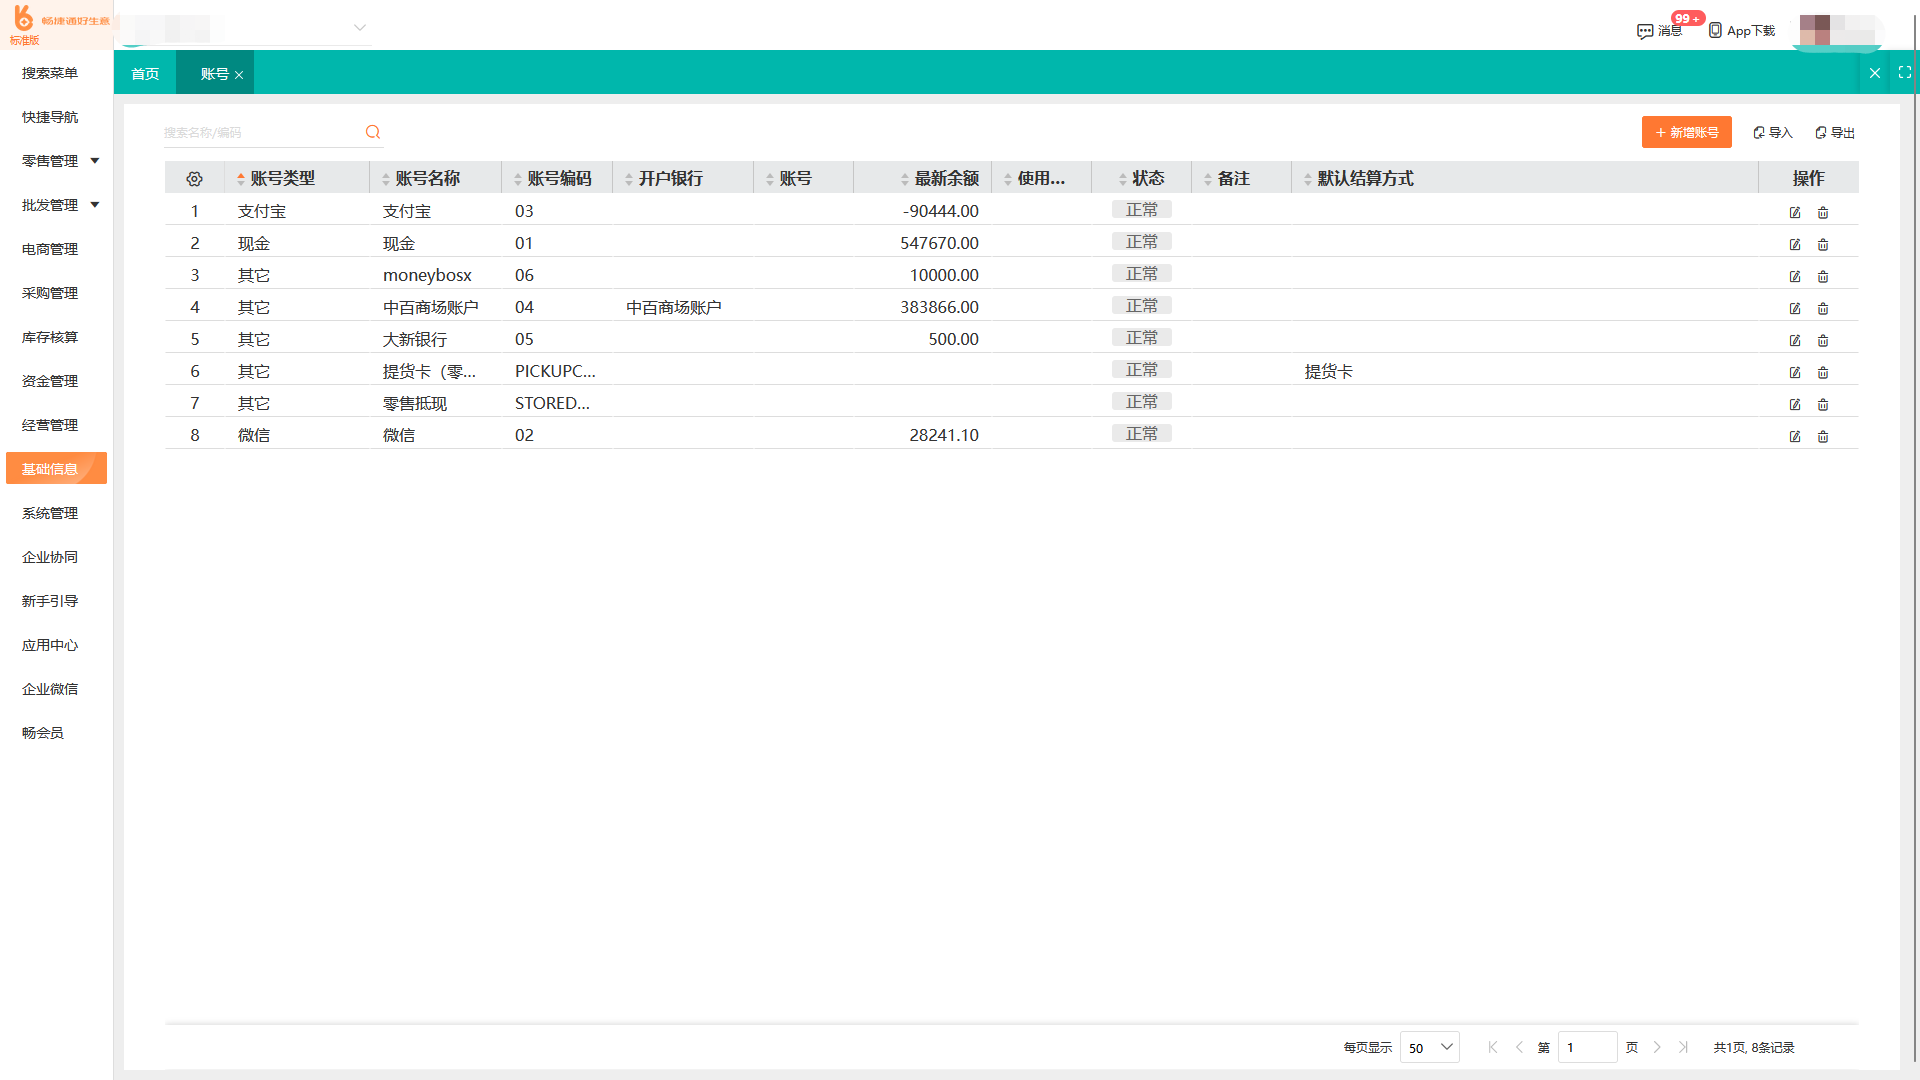Image resolution: width=1920 pixels, height=1080 pixels.
Task: Click the edit icon for 微信 account
Action: pyautogui.click(x=1795, y=434)
